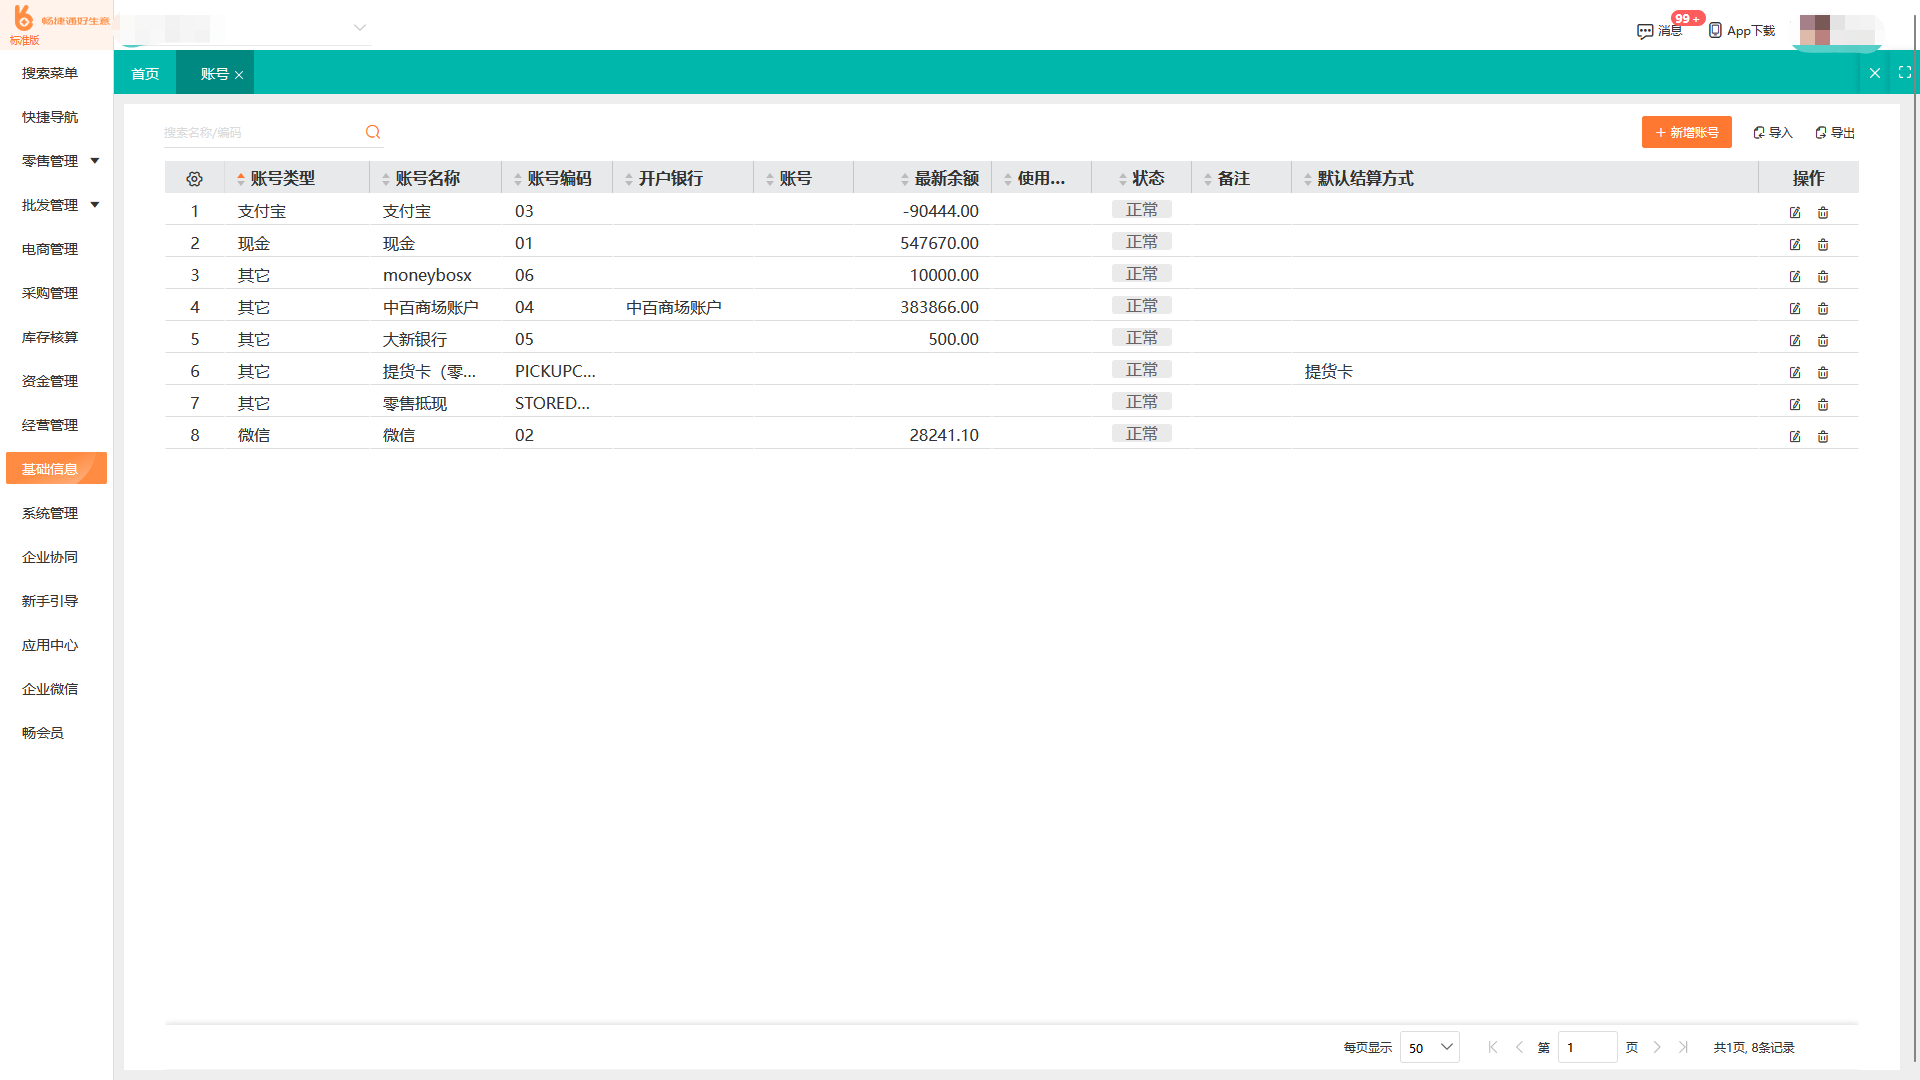Click the 账号 tab close button

[x=237, y=74]
